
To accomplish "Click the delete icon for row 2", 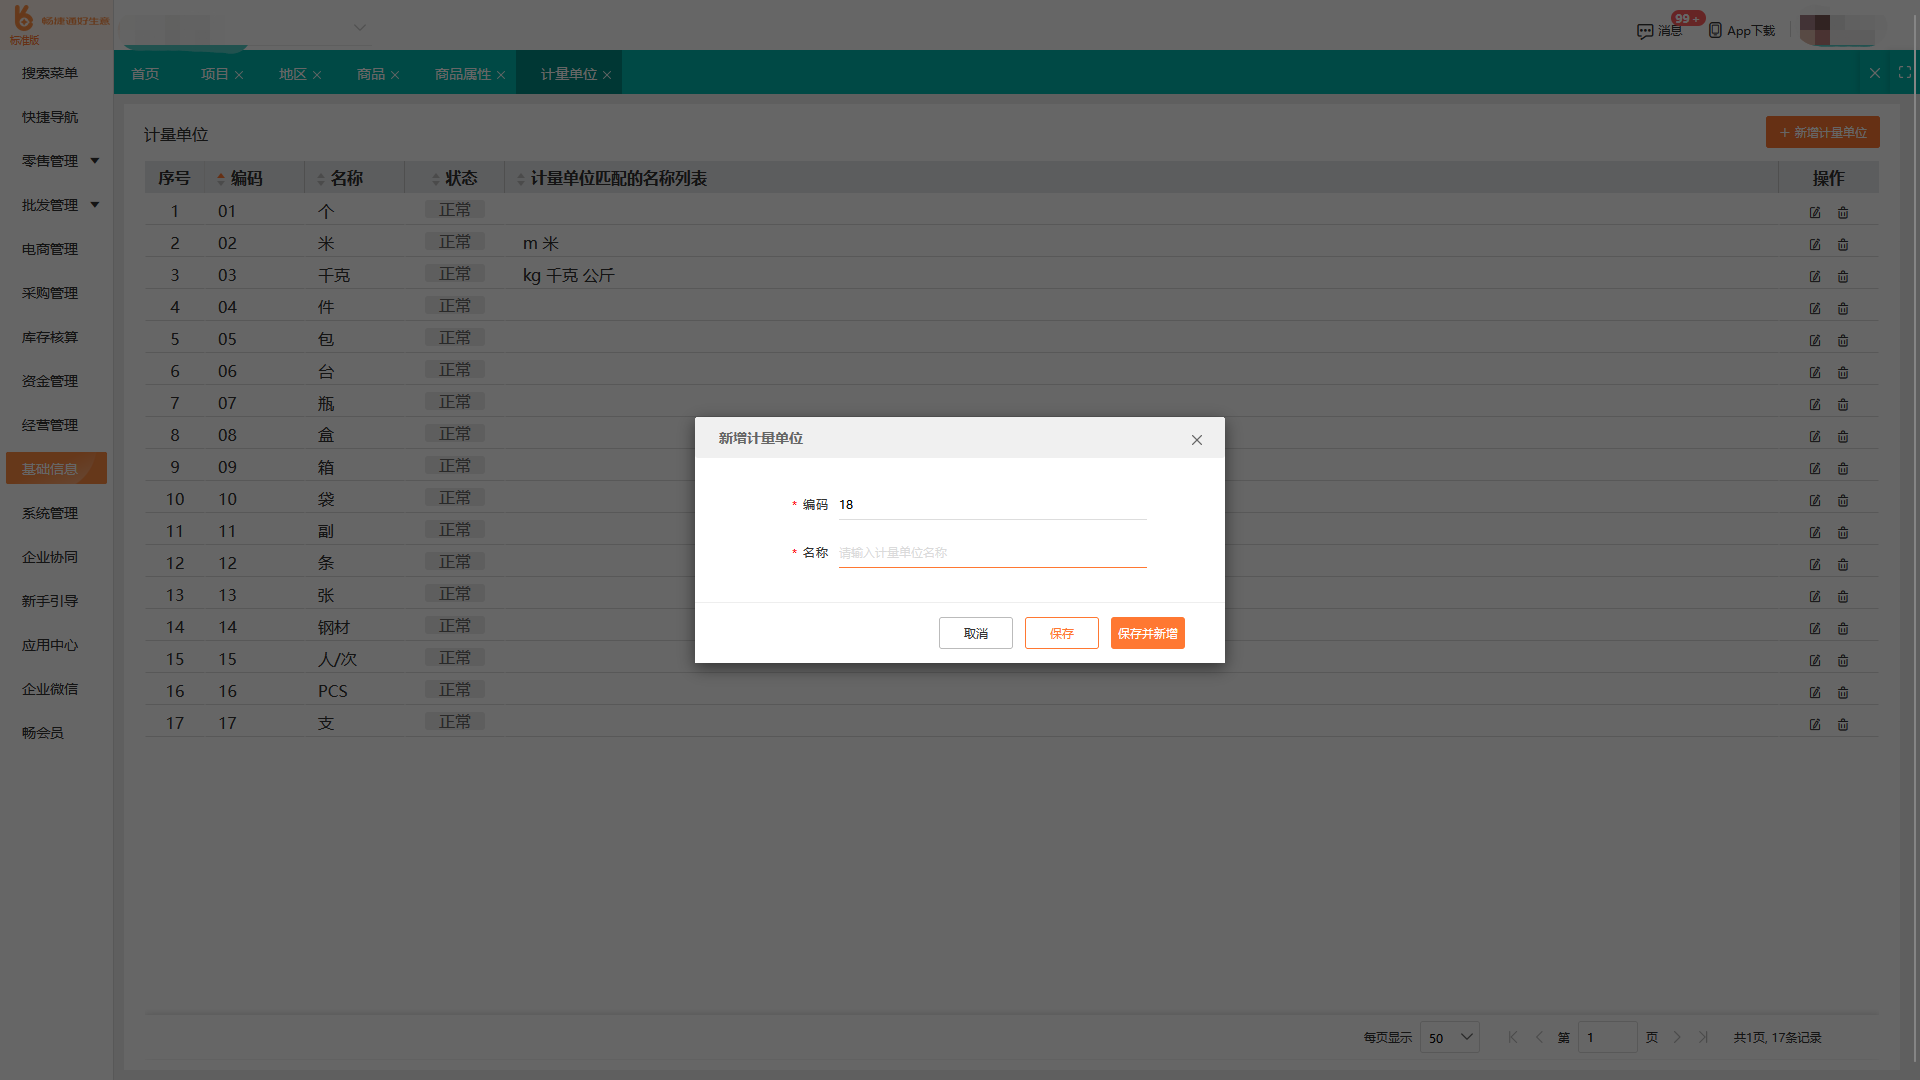I will coord(1844,244).
